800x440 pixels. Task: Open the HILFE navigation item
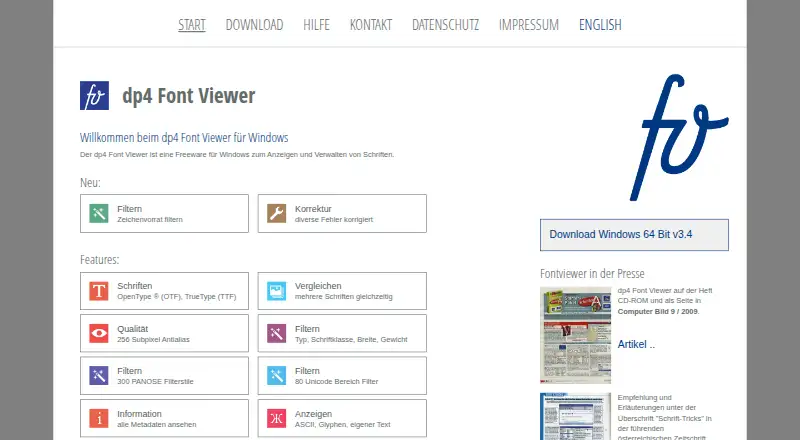coord(316,25)
